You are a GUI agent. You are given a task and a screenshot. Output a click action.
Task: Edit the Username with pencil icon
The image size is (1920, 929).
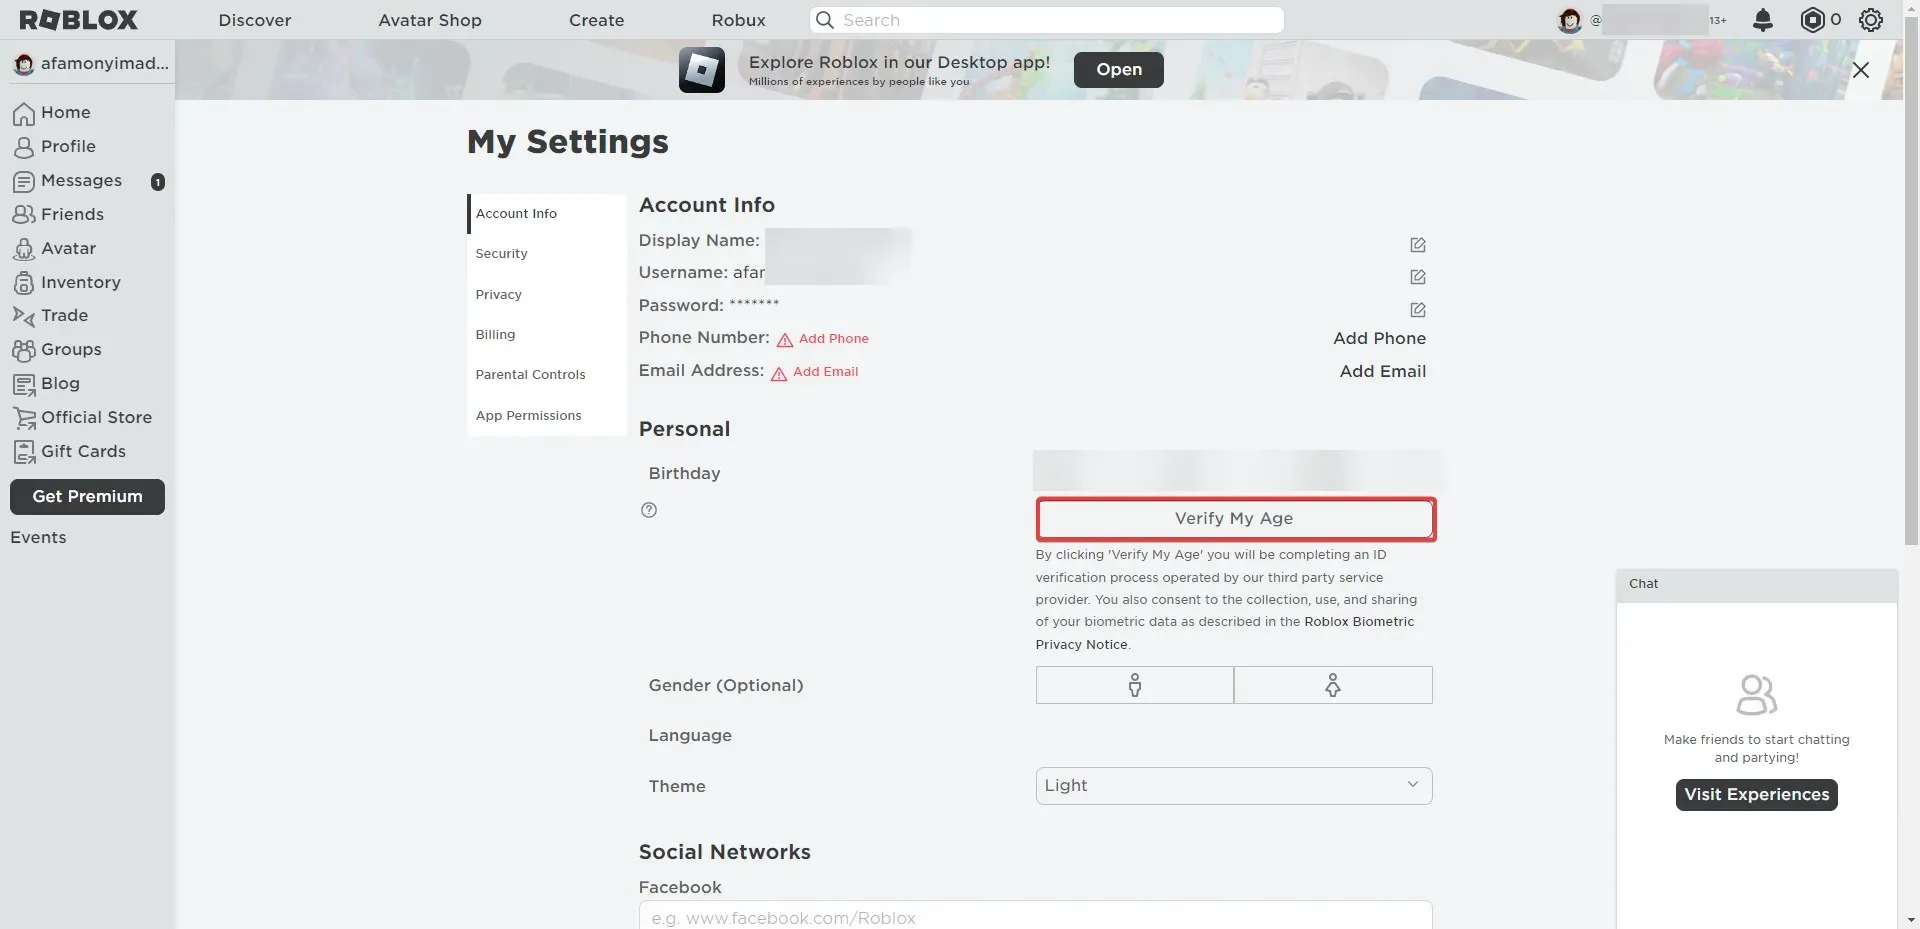pyautogui.click(x=1418, y=277)
